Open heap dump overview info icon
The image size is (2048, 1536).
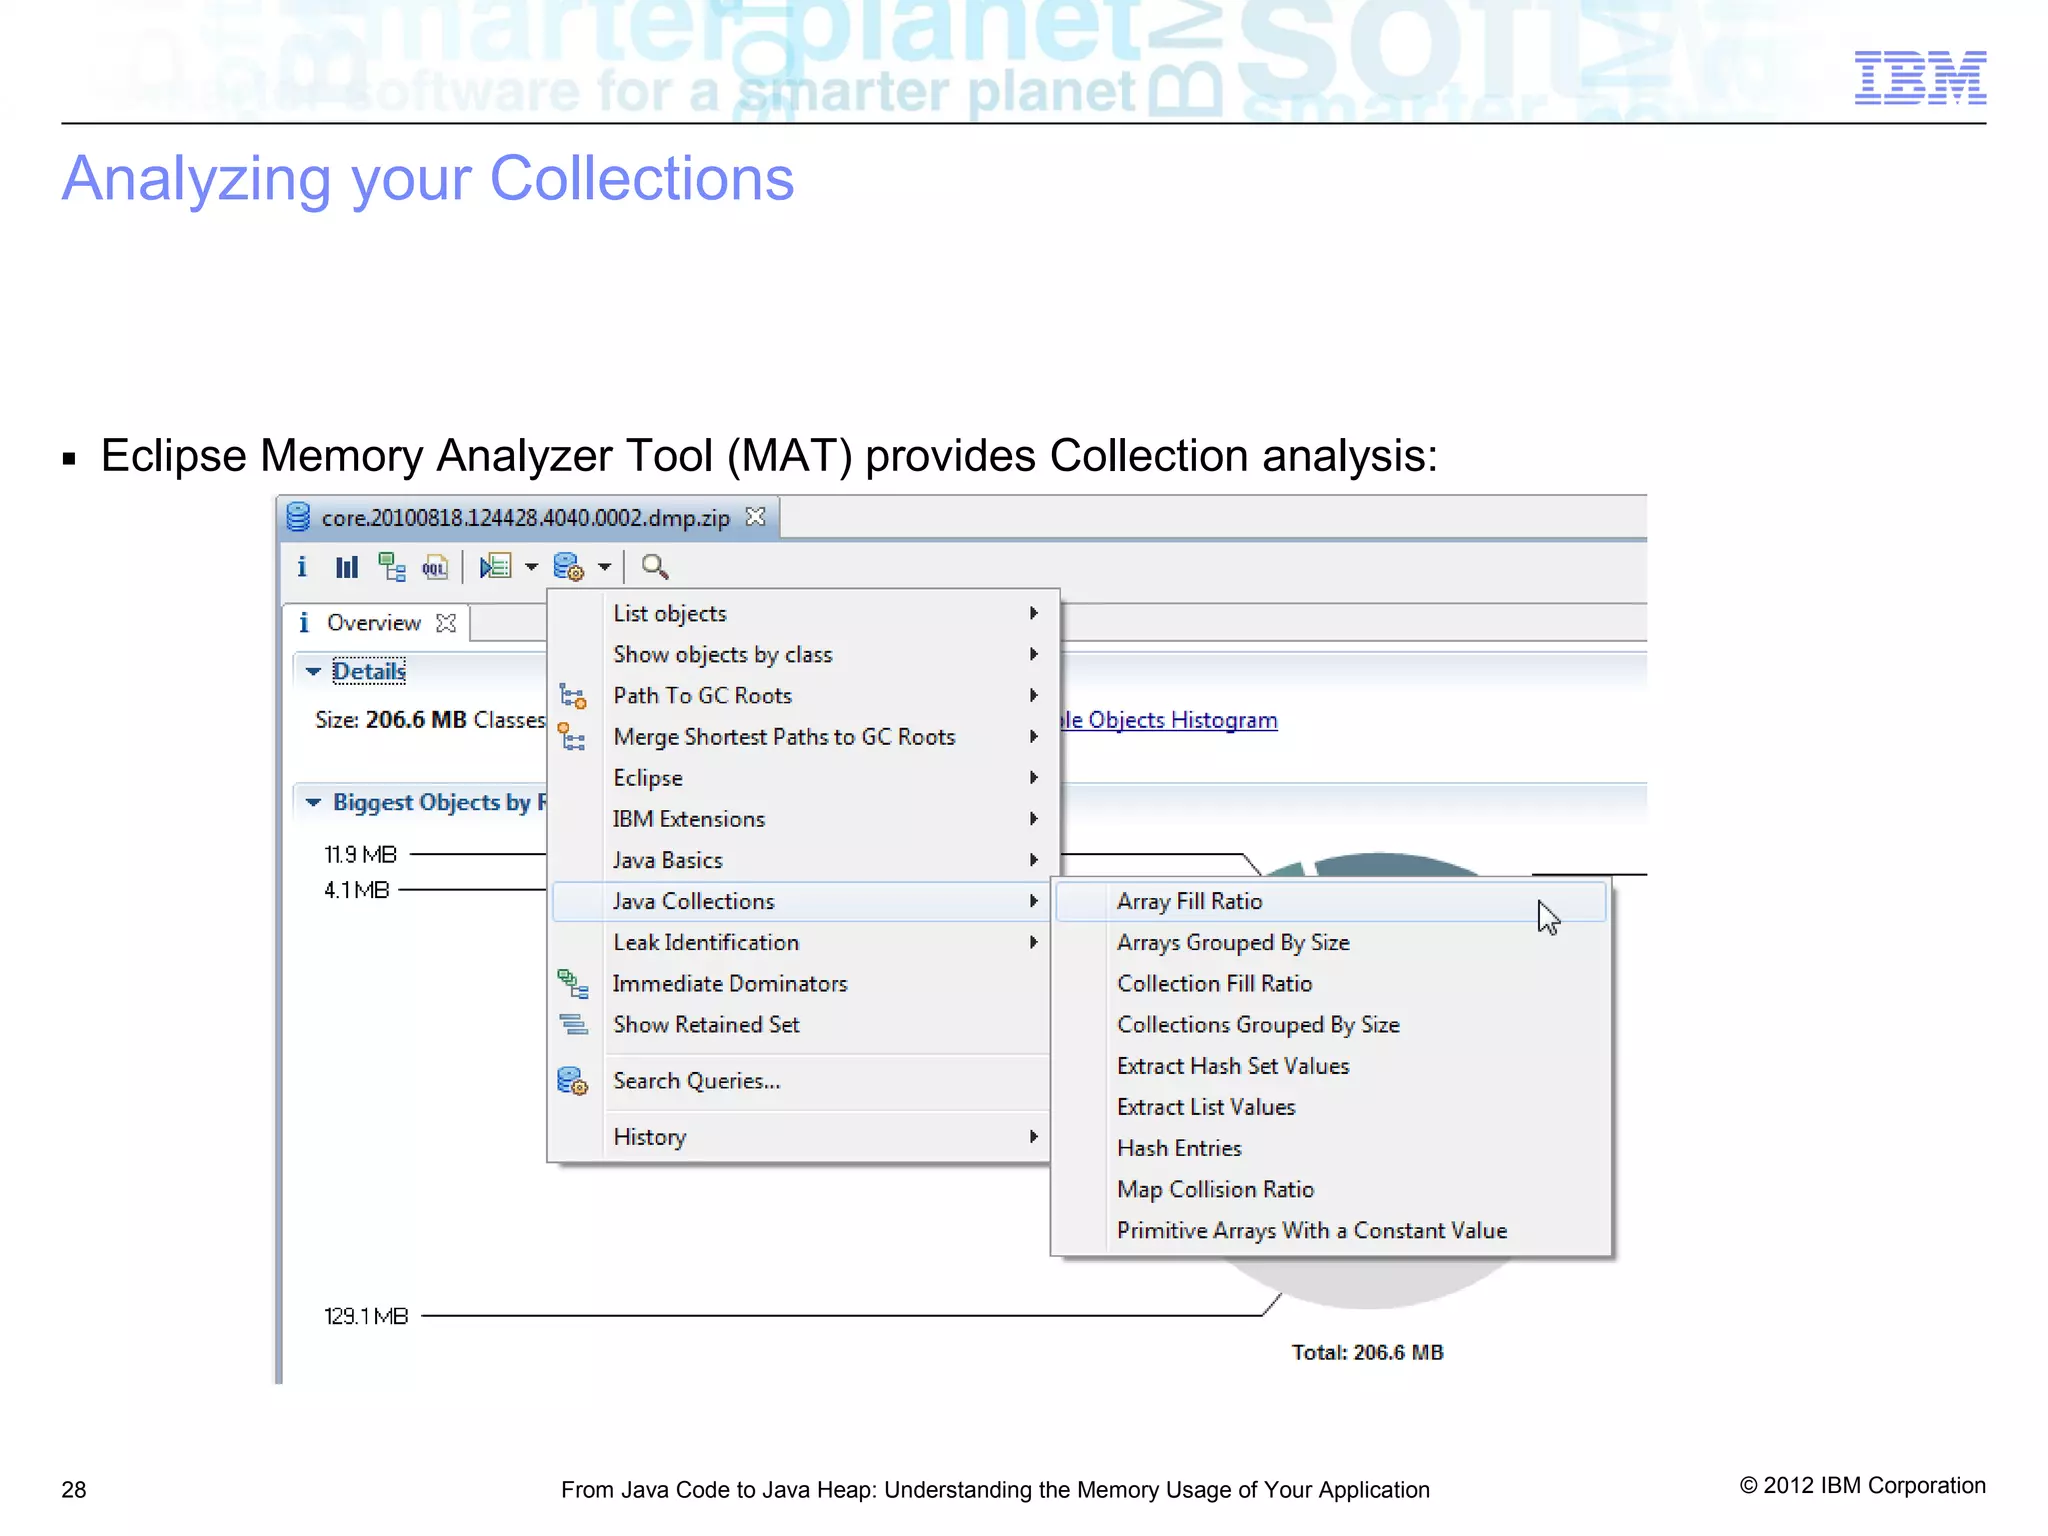pos(302,567)
